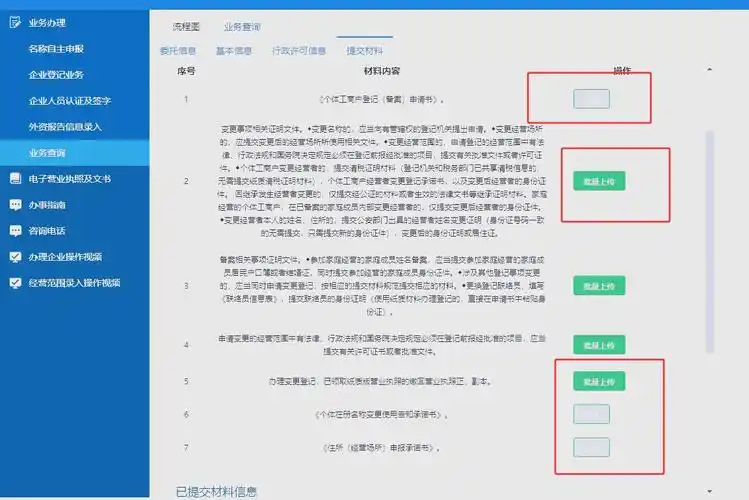Click 批量上传 for material row 2
749x500 pixels.
tap(599, 181)
